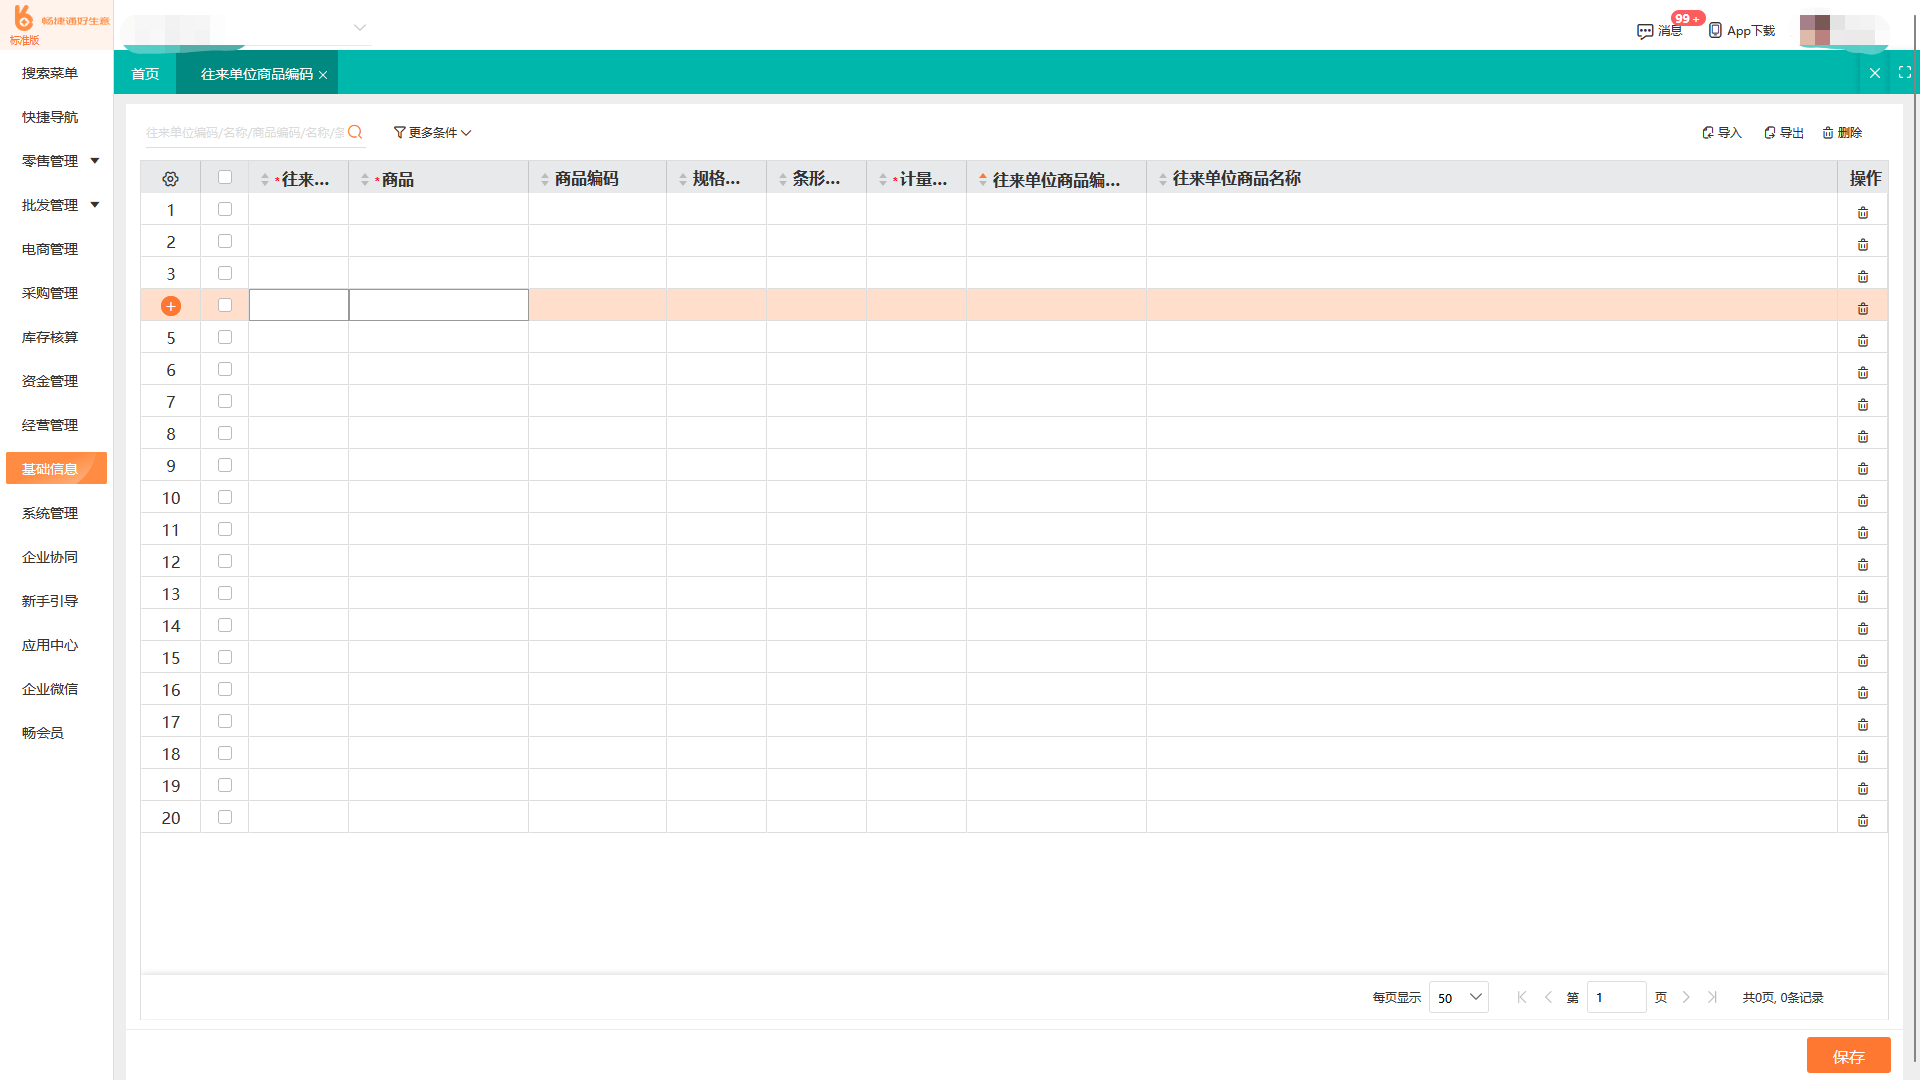Image resolution: width=1920 pixels, height=1080 pixels.
Task: Switch to 首页 tab
Action: 145,74
